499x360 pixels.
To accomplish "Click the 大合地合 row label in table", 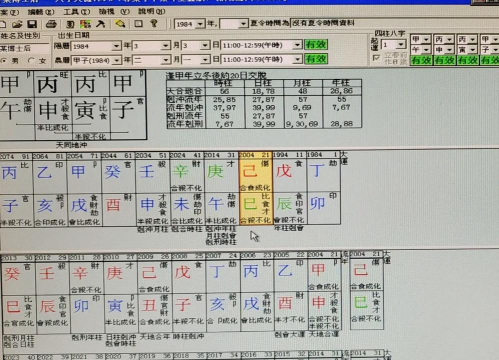I will coord(185,91).
